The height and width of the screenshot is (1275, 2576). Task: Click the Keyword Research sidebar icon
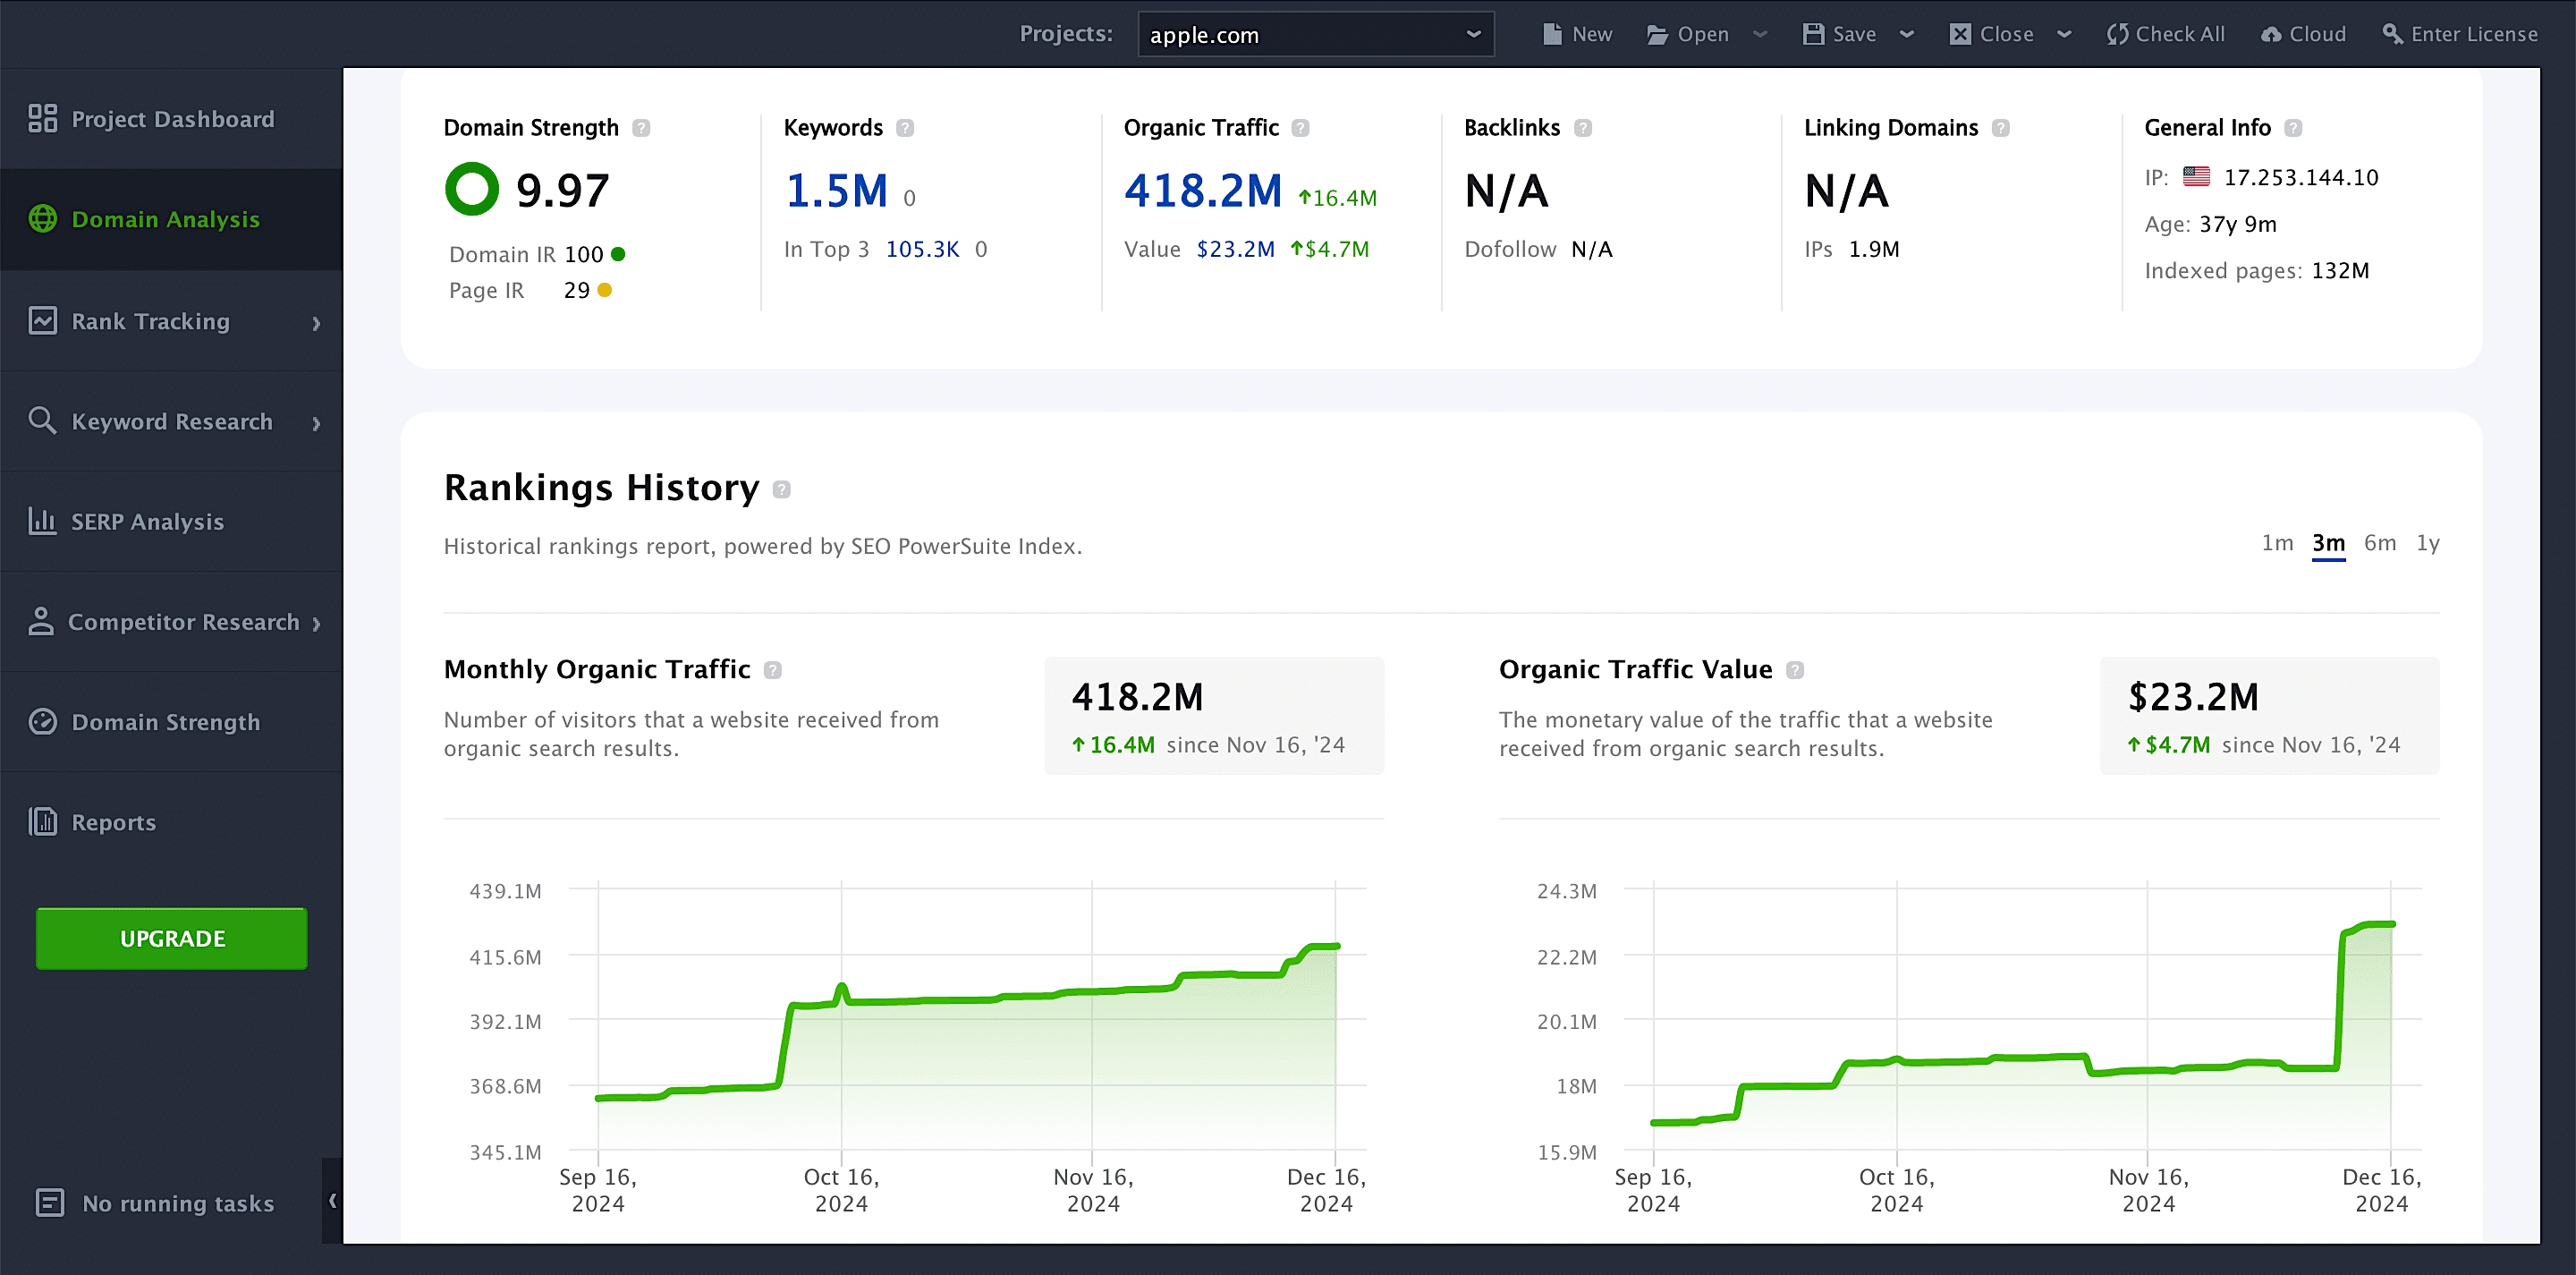coord(171,422)
